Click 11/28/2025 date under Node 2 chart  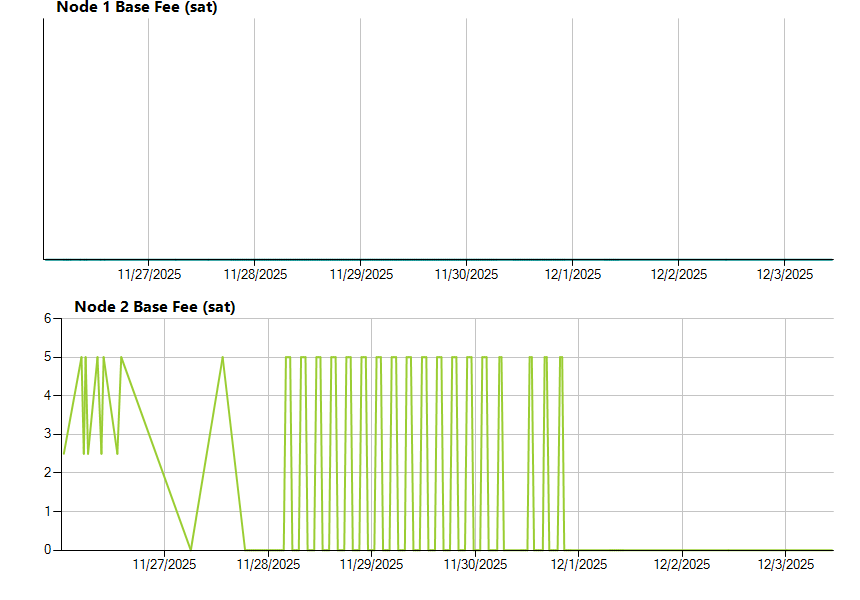[268, 565]
